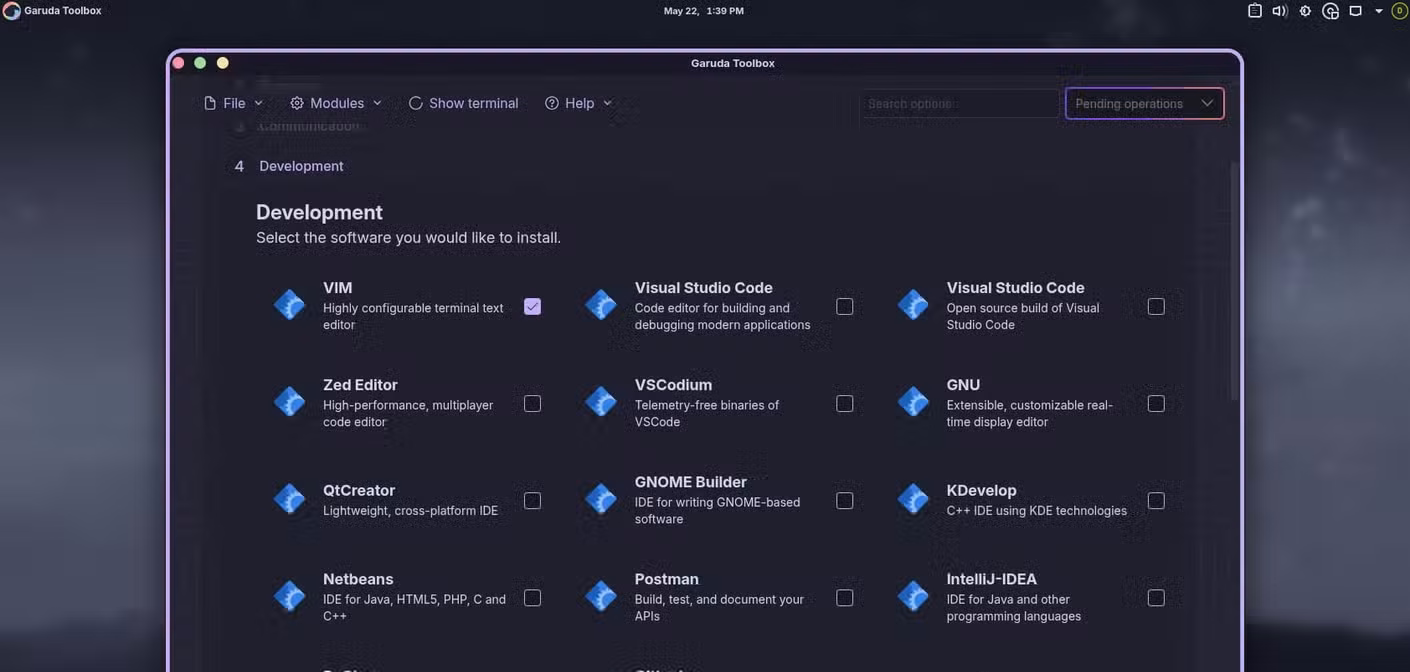Screen dimensions: 1410x672
Task: Click the VIM package icon
Action: (289, 304)
